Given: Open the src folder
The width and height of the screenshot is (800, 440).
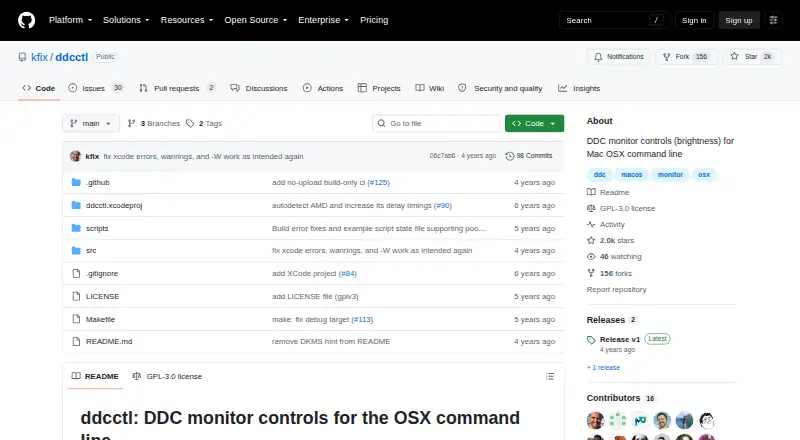Looking at the screenshot, I should pyautogui.click(x=91, y=250).
